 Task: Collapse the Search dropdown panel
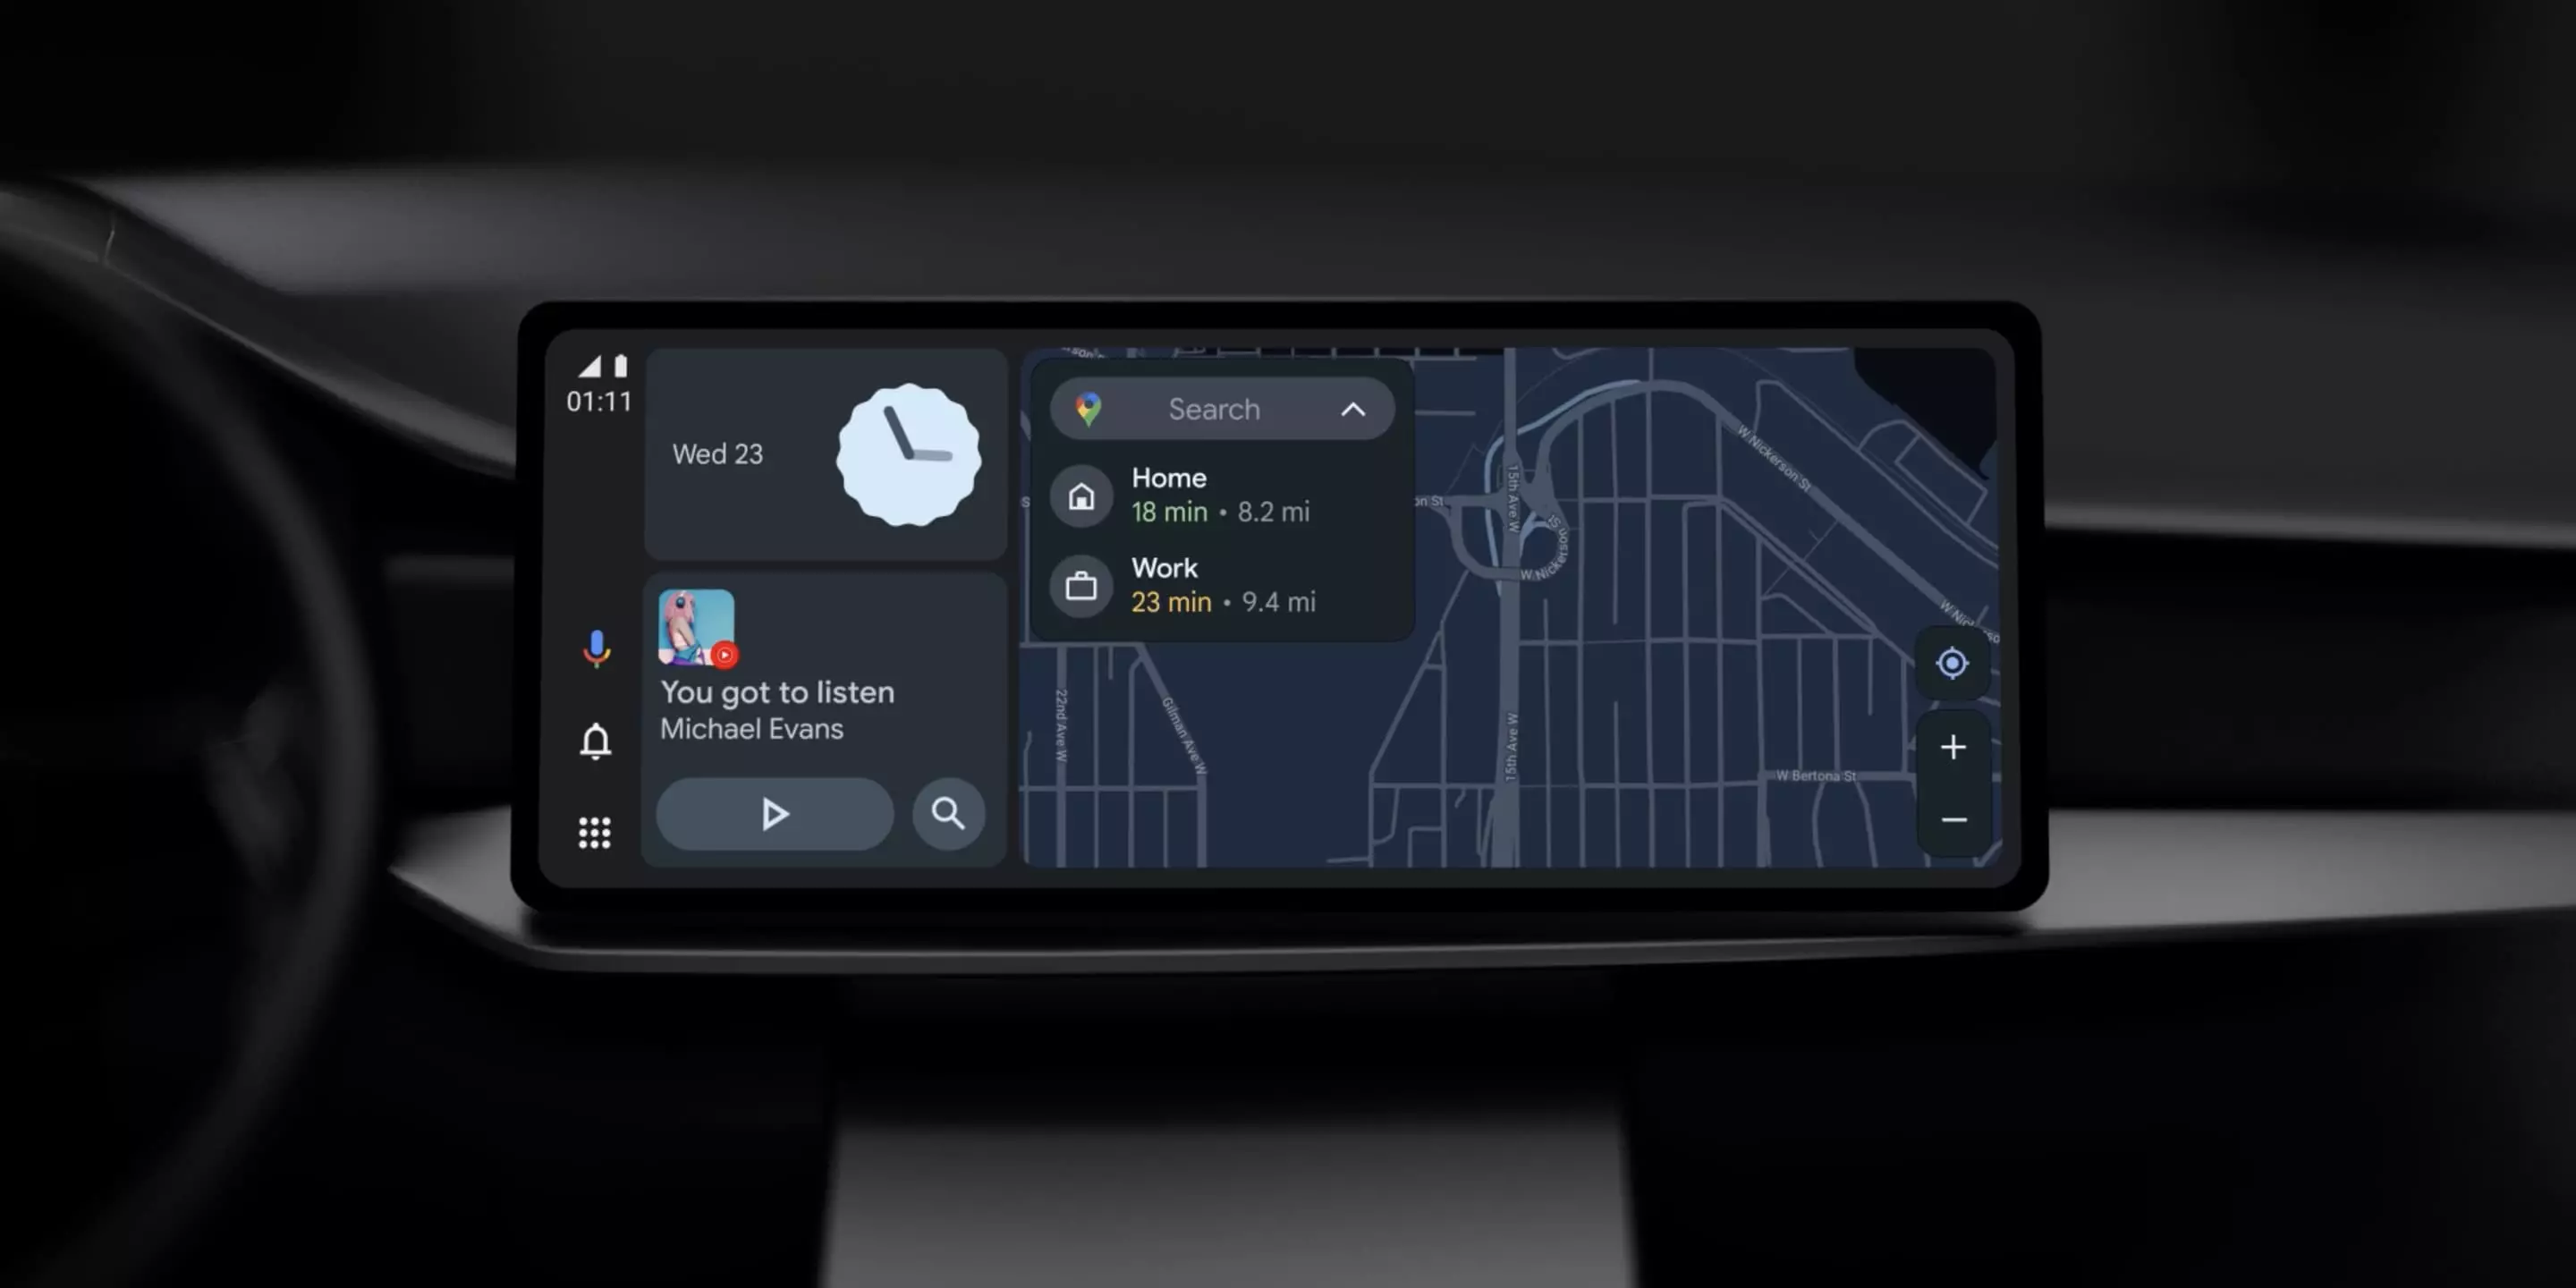[1353, 408]
